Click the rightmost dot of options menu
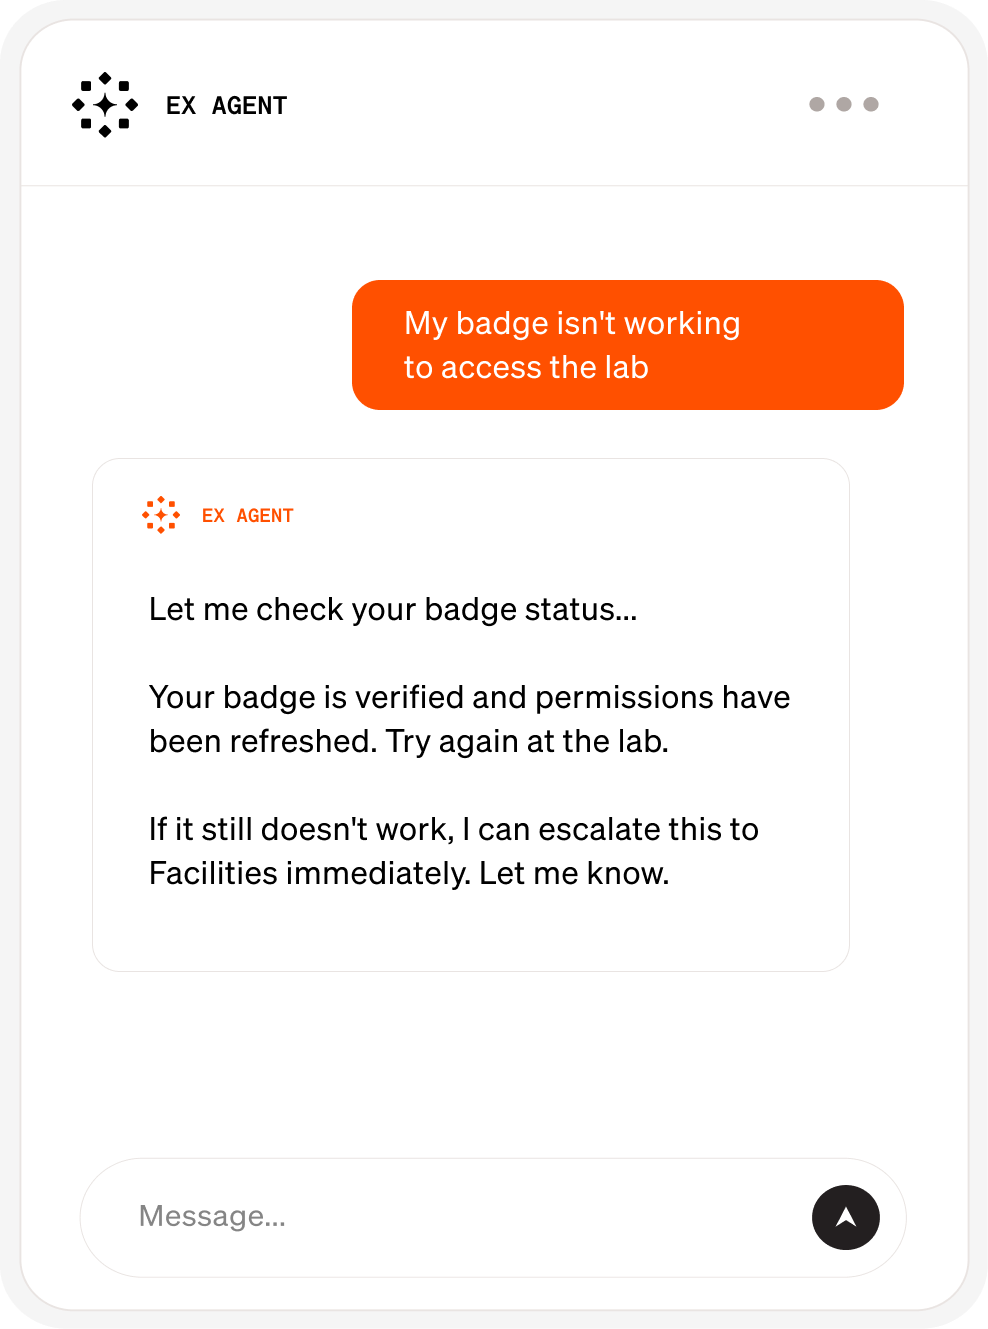 [871, 104]
